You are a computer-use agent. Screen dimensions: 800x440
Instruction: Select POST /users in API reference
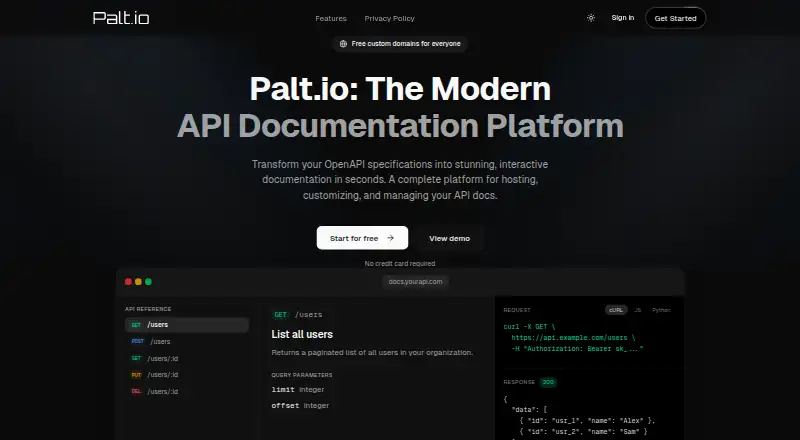tap(187, 341)
